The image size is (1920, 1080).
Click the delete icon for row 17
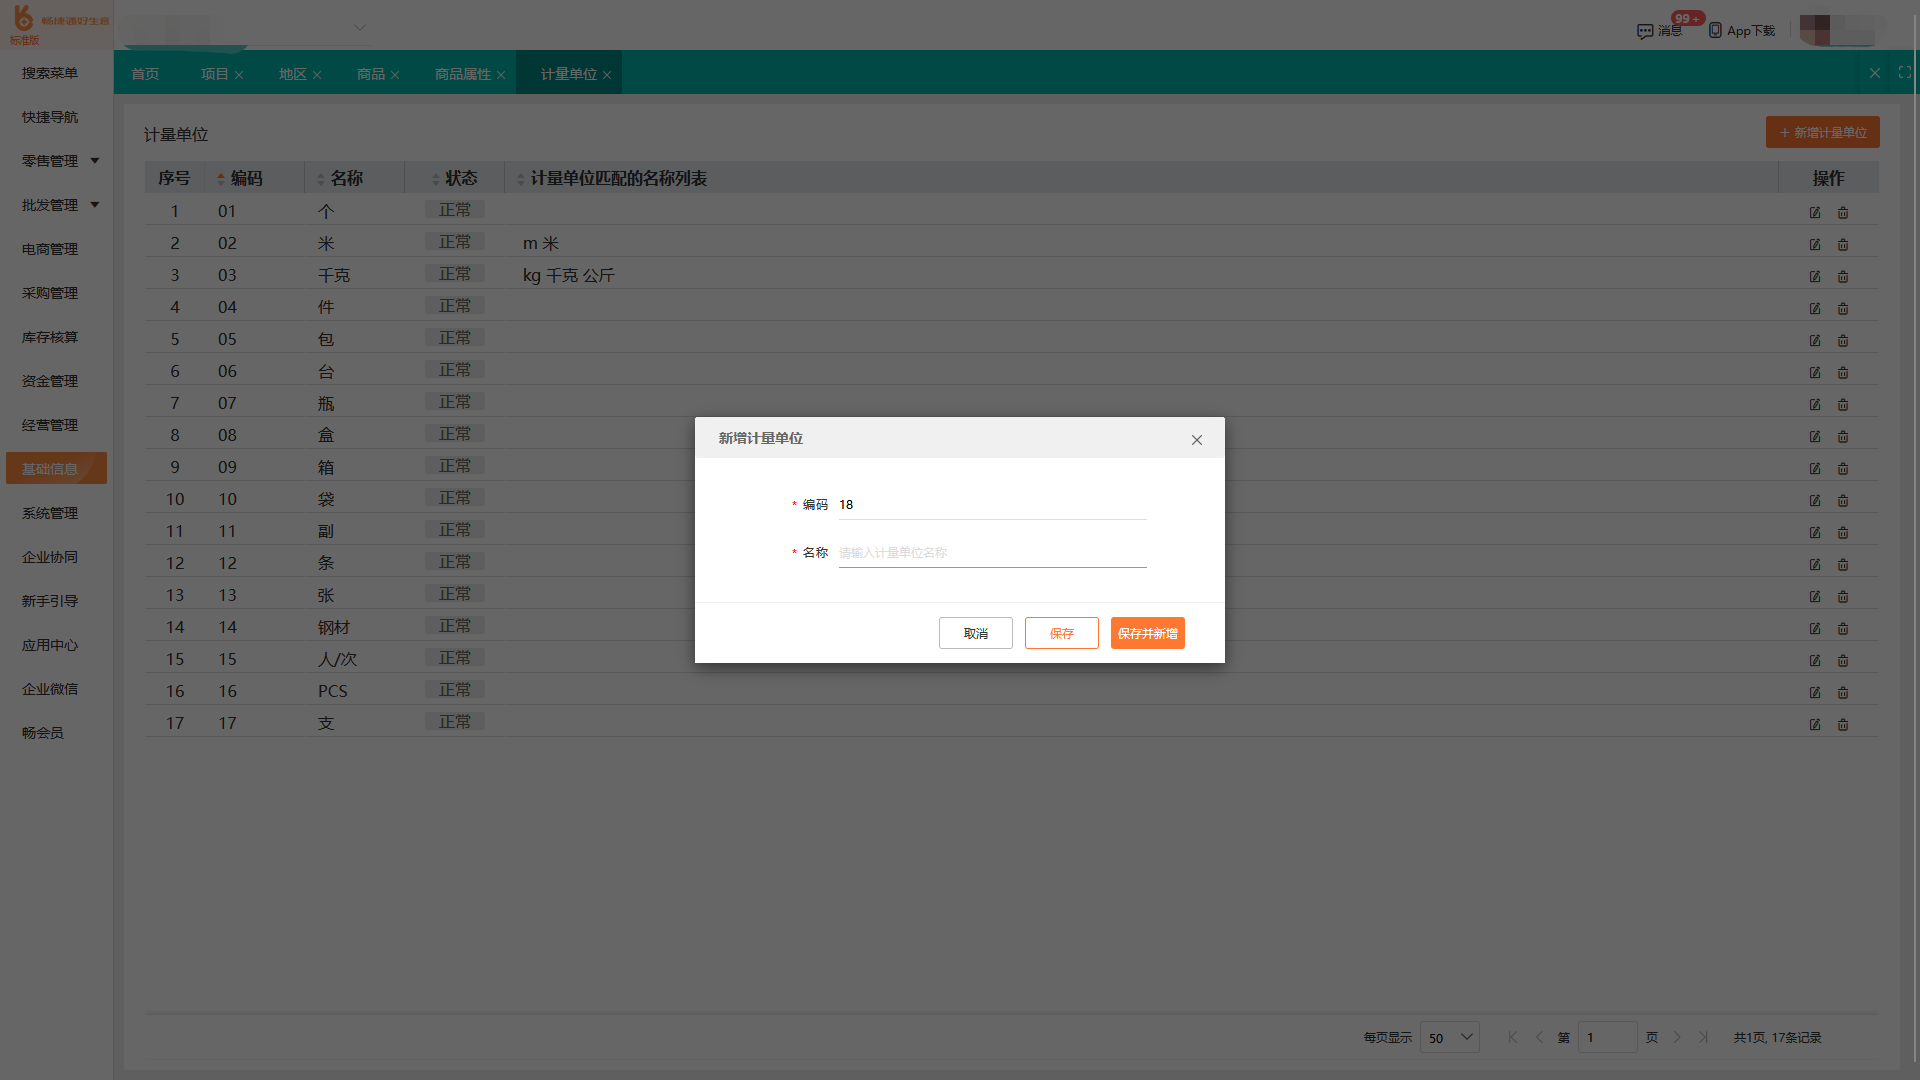click(1844, 724)
